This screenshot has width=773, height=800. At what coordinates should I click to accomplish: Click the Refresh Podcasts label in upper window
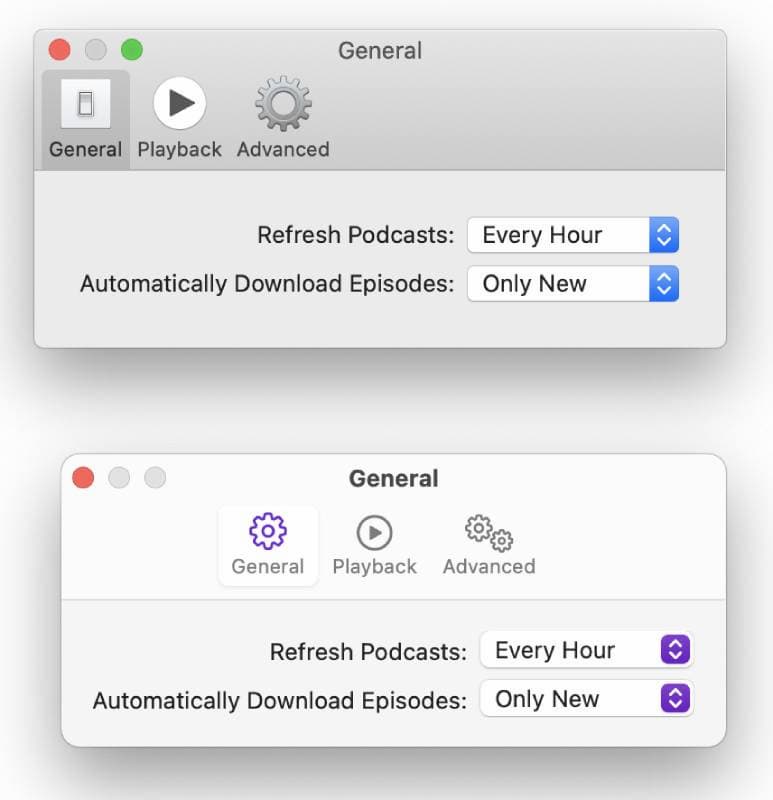pos(356,236)
